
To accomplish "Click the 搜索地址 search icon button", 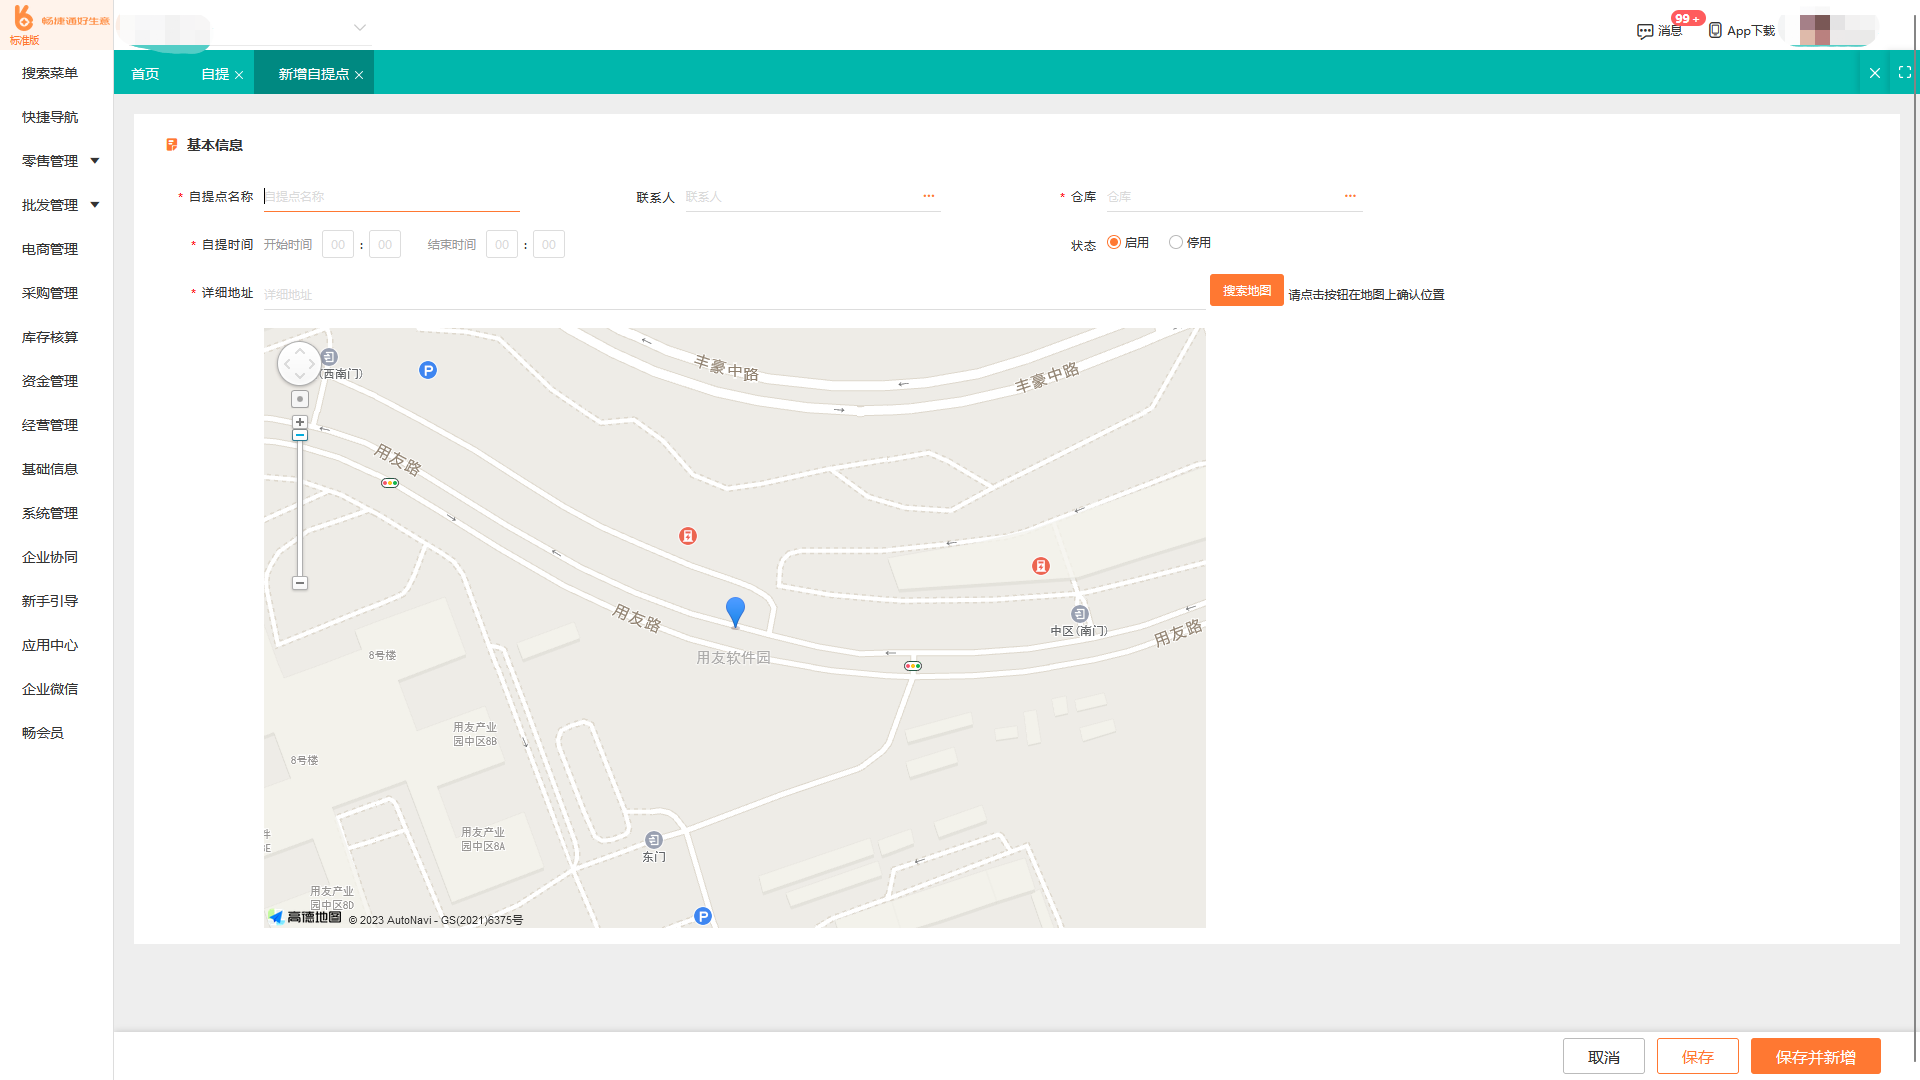I will 1245,291.
